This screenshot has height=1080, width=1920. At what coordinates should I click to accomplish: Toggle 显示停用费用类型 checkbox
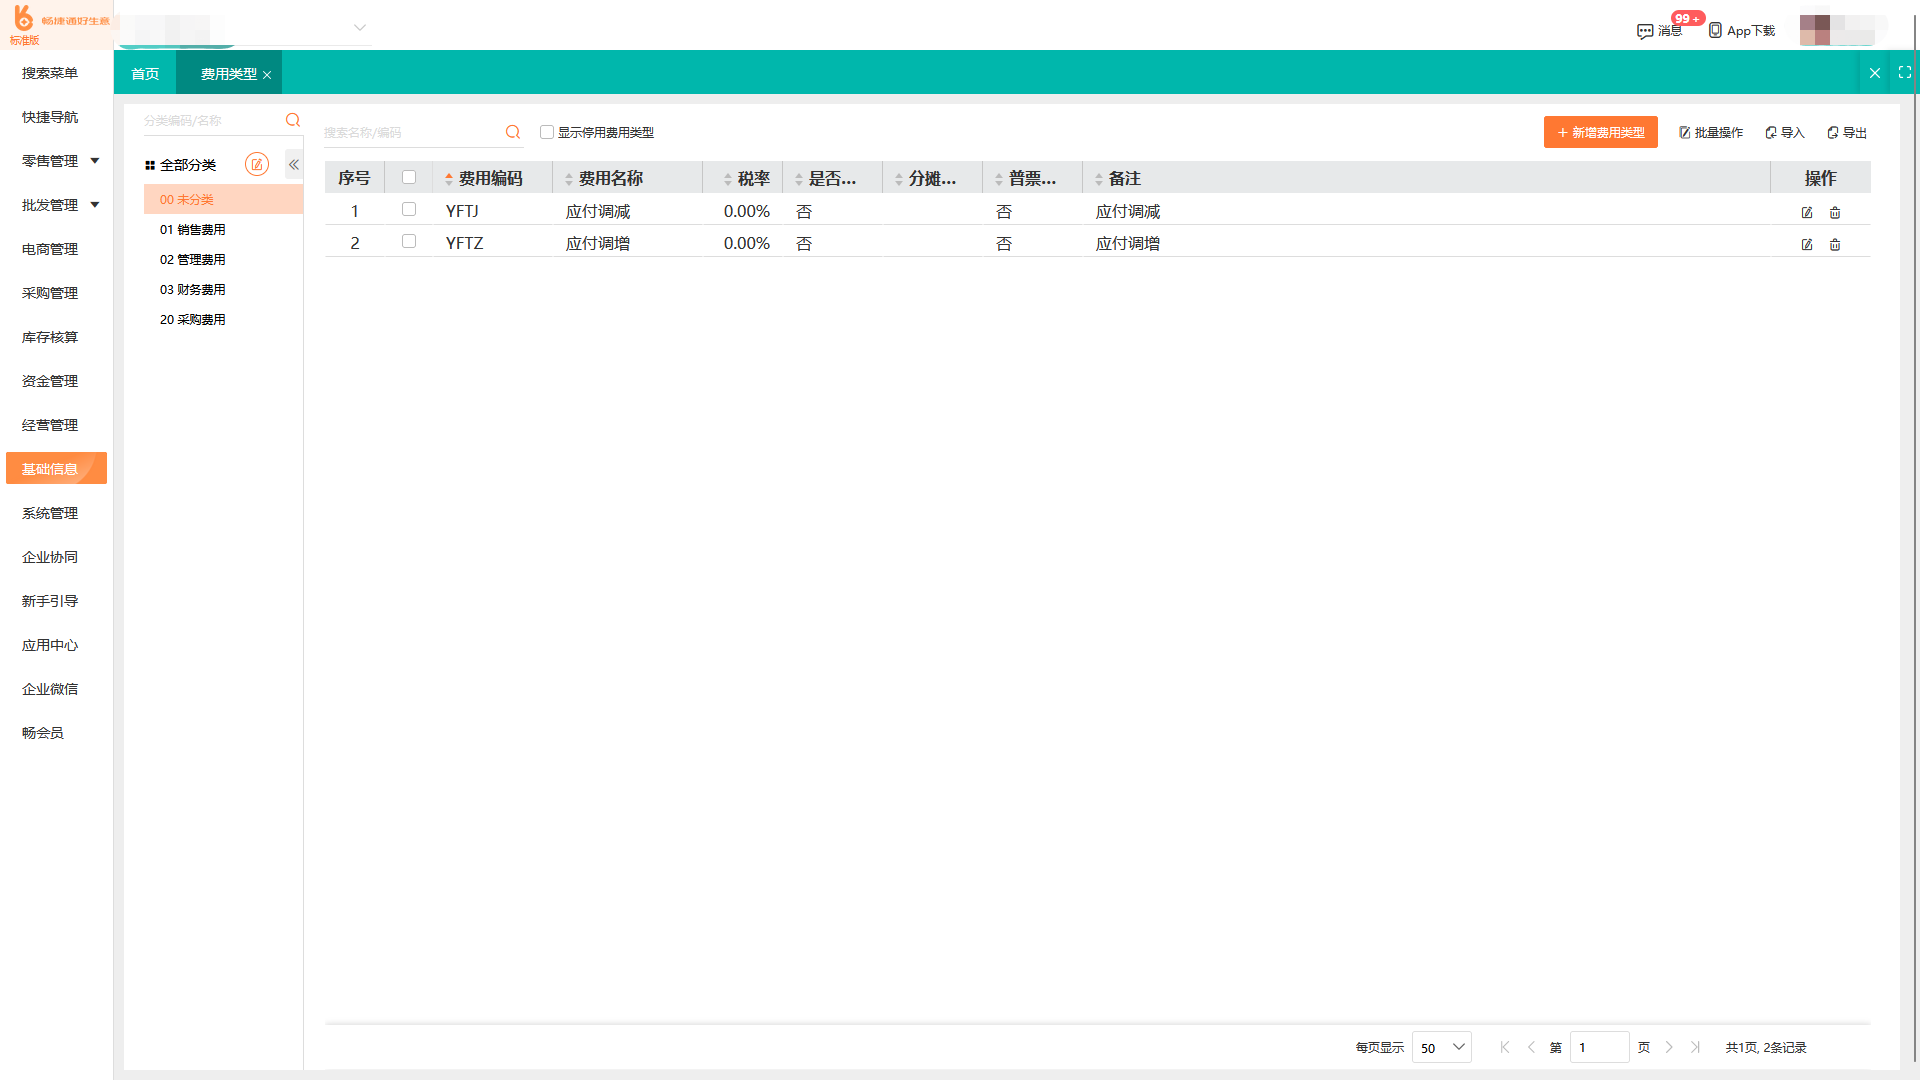[545, 132]
